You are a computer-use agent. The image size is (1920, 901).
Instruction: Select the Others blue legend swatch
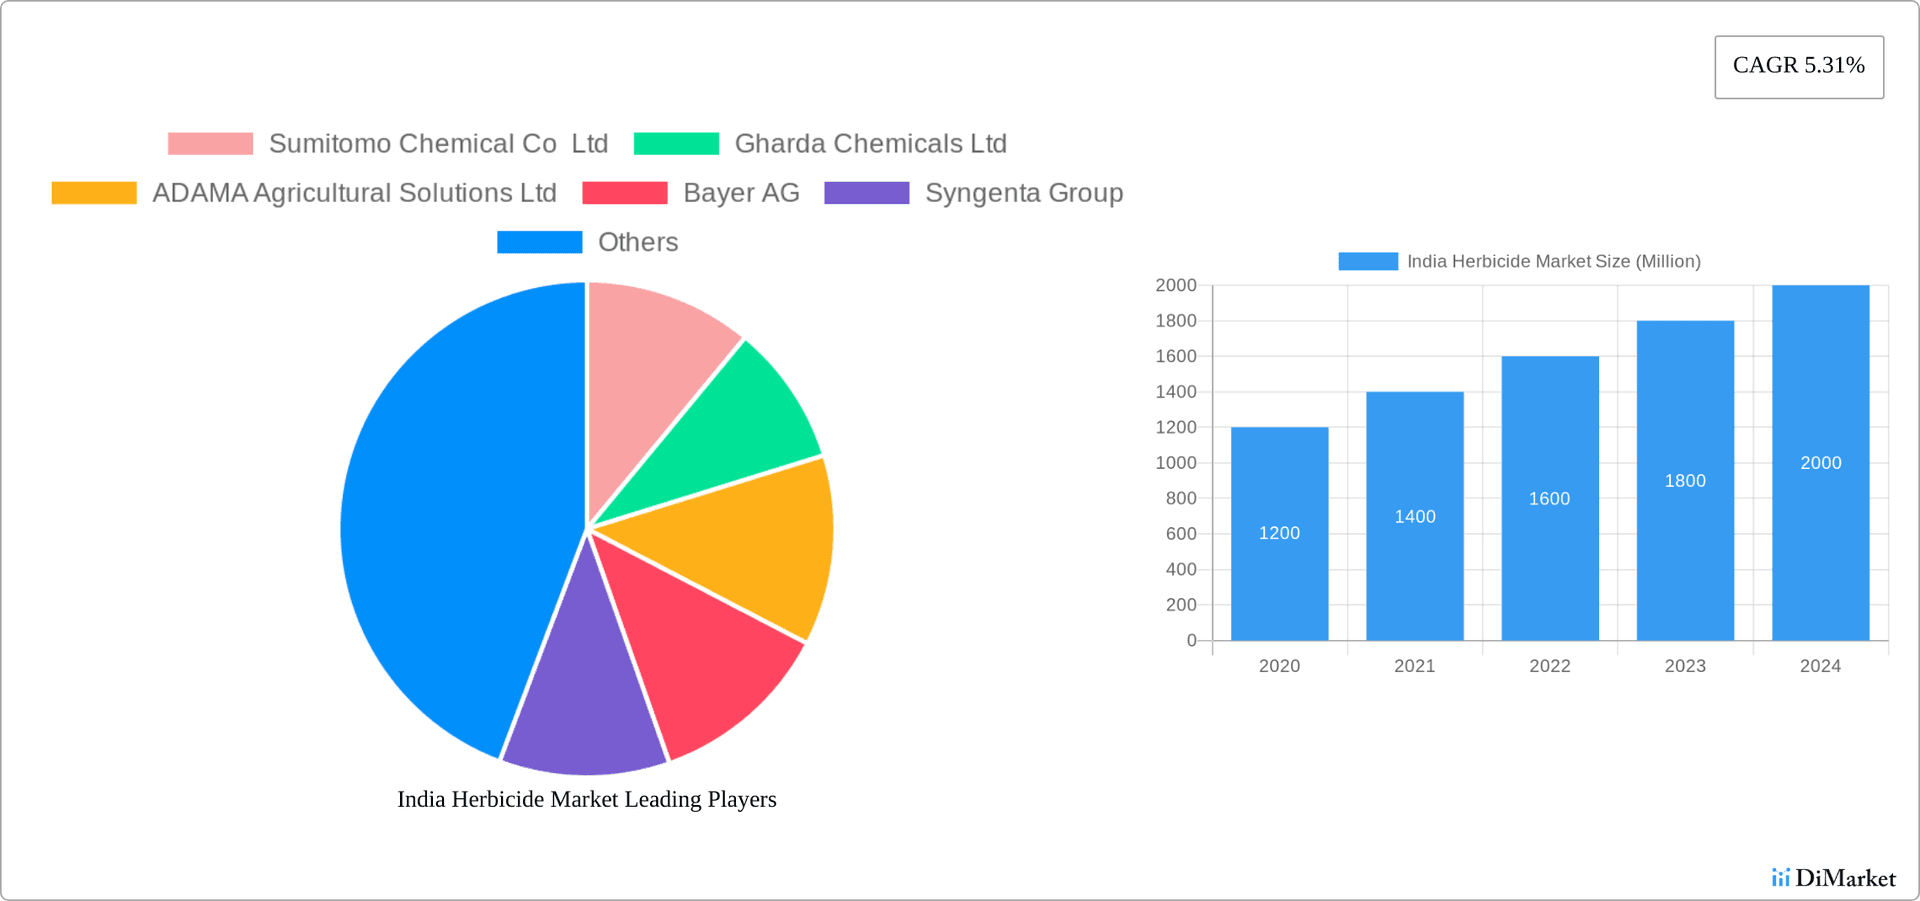point(539,241)
